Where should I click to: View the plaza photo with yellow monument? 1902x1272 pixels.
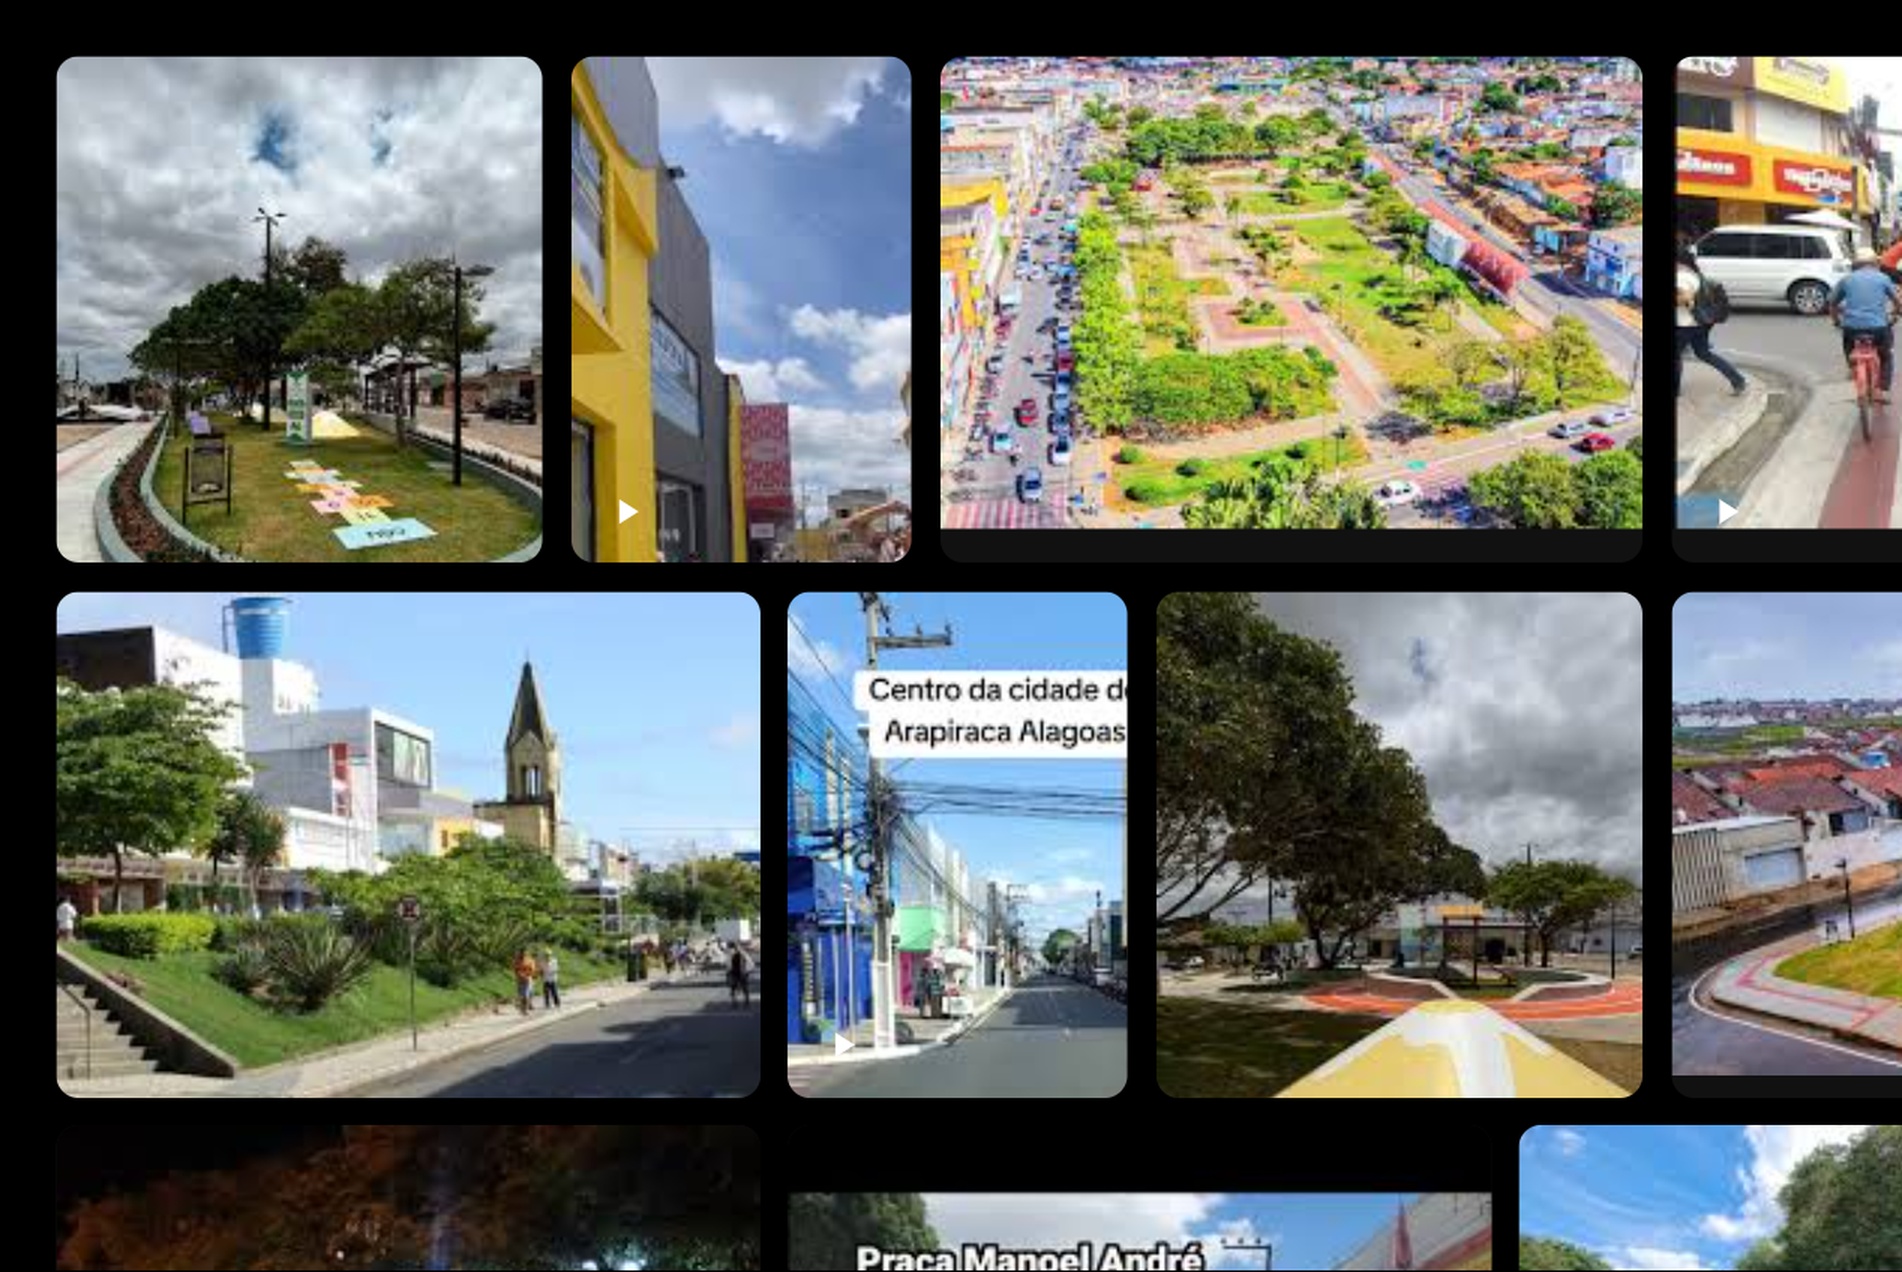pyautogui.click(x=1398, y=844)
